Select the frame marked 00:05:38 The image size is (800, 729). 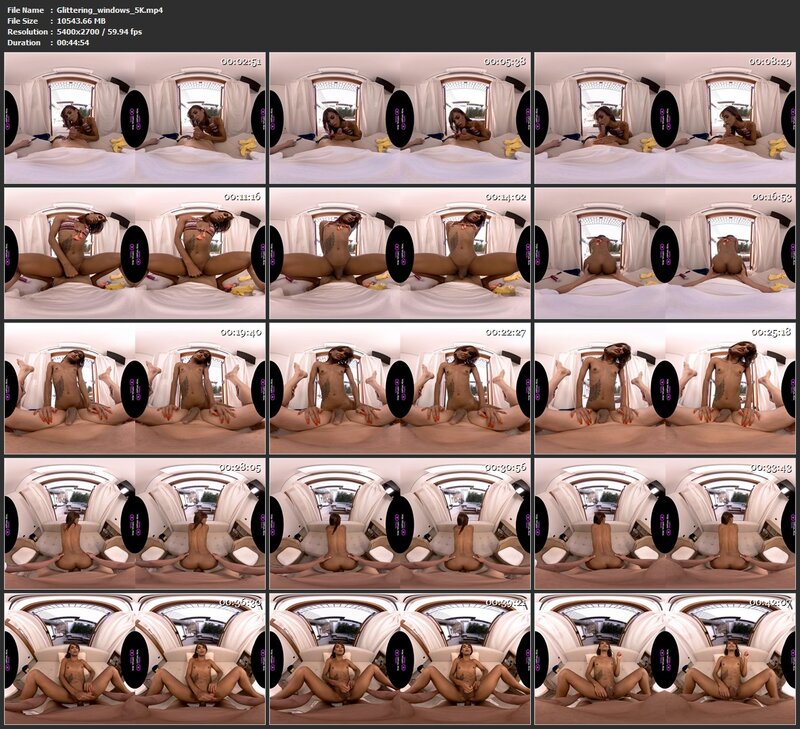coord(400,118)
